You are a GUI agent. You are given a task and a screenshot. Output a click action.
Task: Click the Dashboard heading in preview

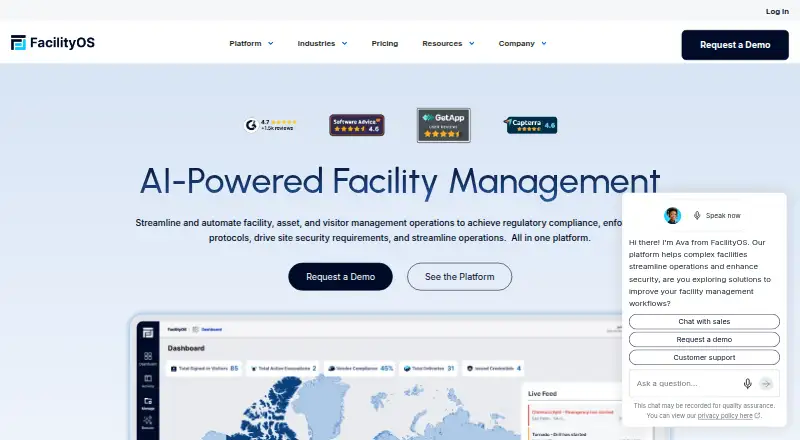pyautogui.click(x=186, y=348)
